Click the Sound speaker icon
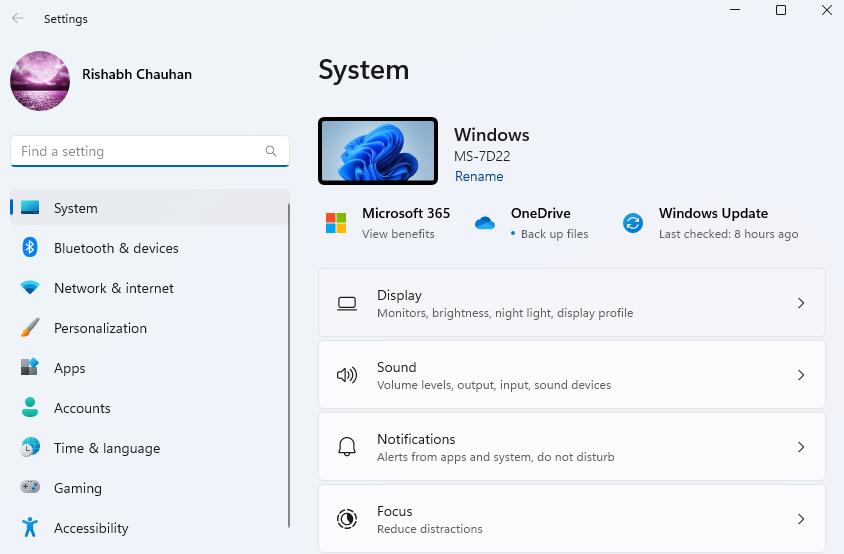Viewport: 844px width, 554px height. click(x=347, y=375)
